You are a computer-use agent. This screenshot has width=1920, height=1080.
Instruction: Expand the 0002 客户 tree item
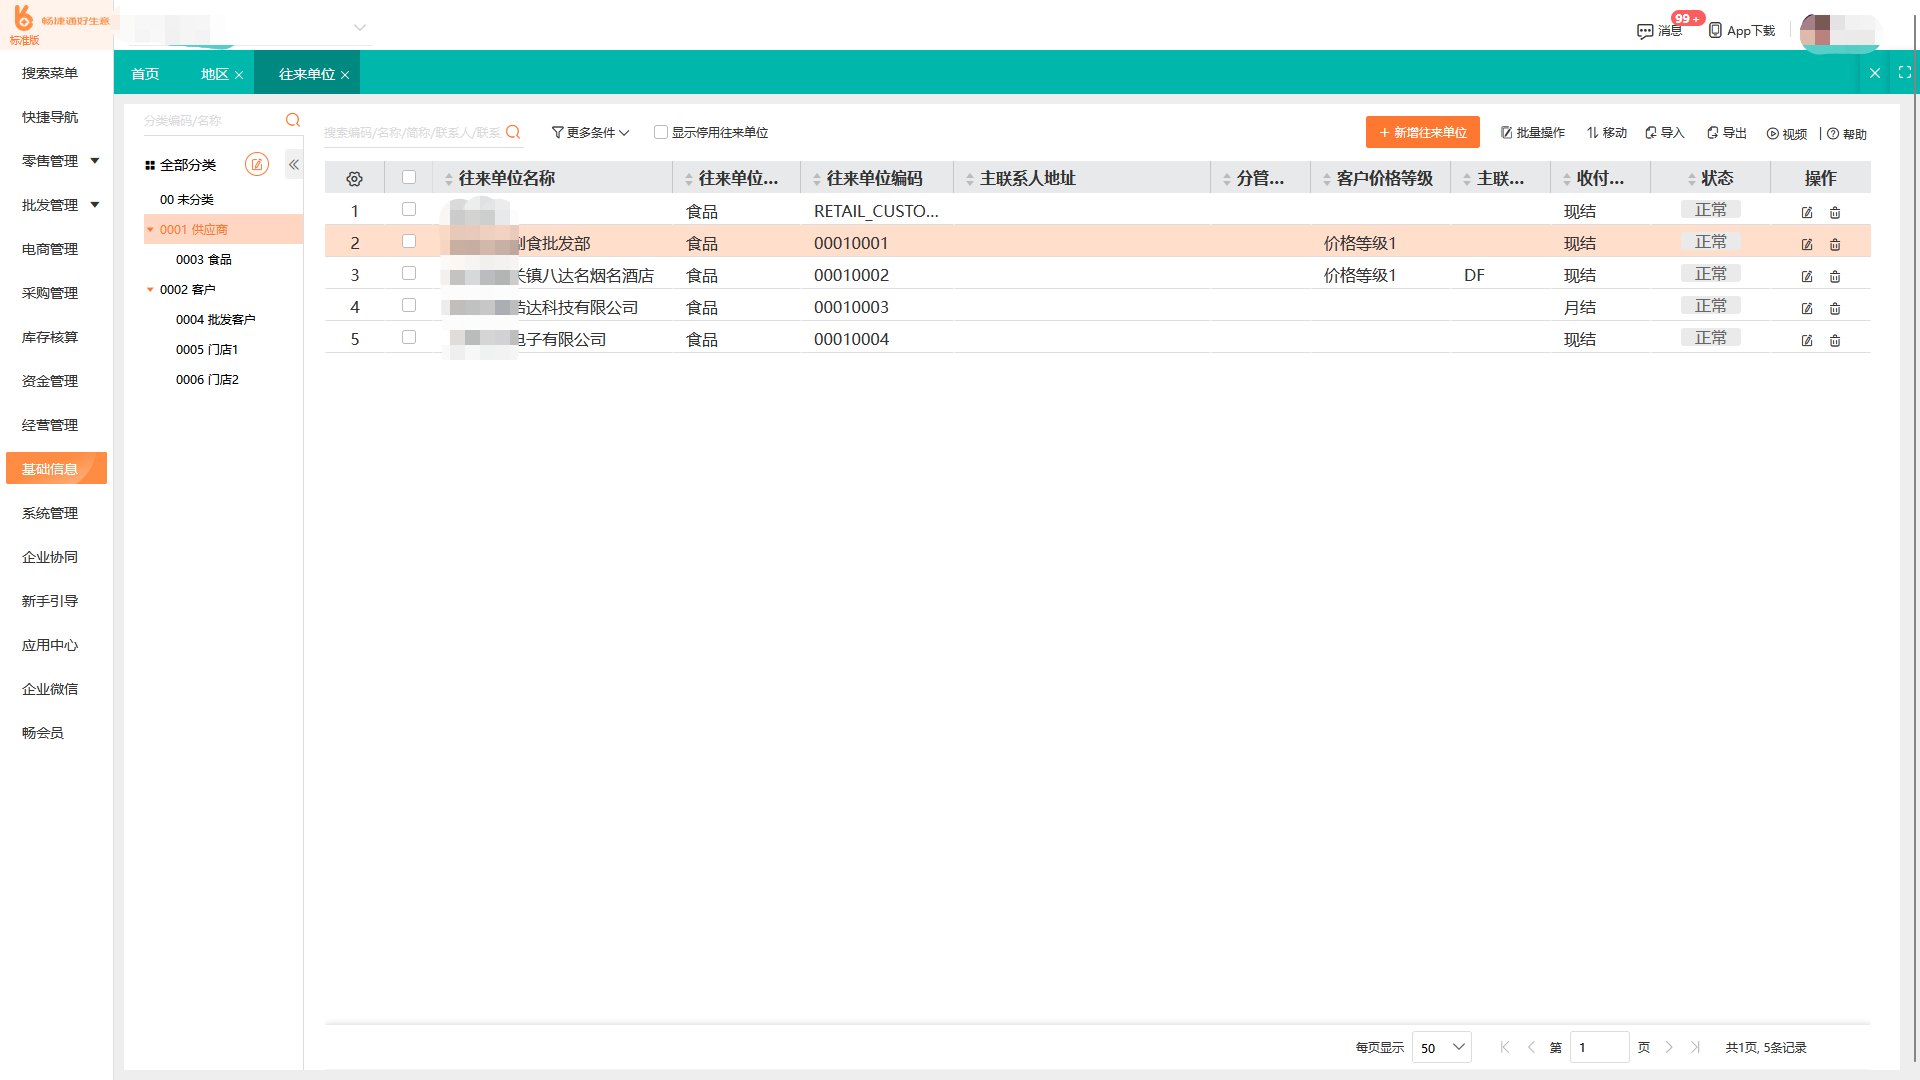149,289
